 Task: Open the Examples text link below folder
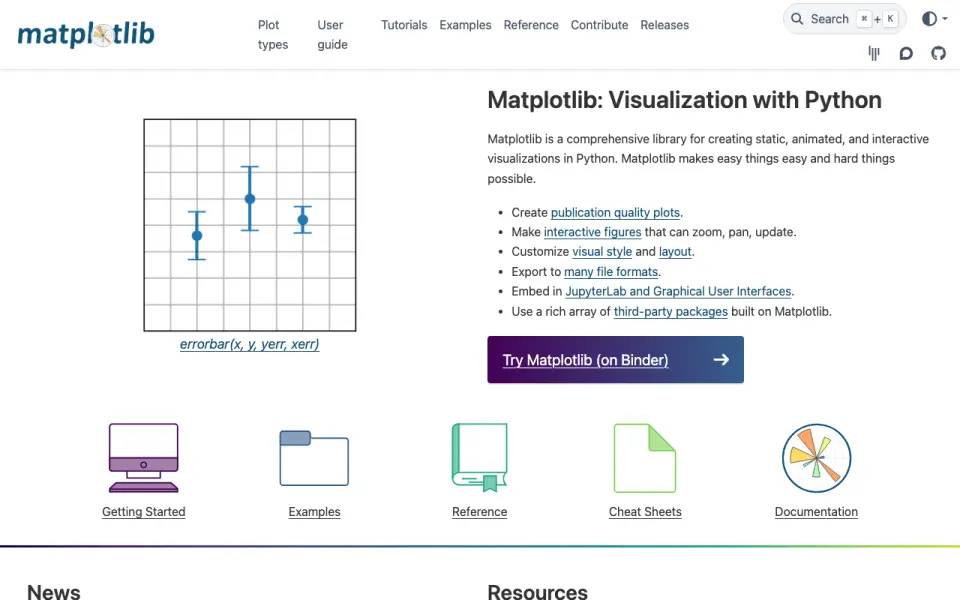click(x=314, y=512)
